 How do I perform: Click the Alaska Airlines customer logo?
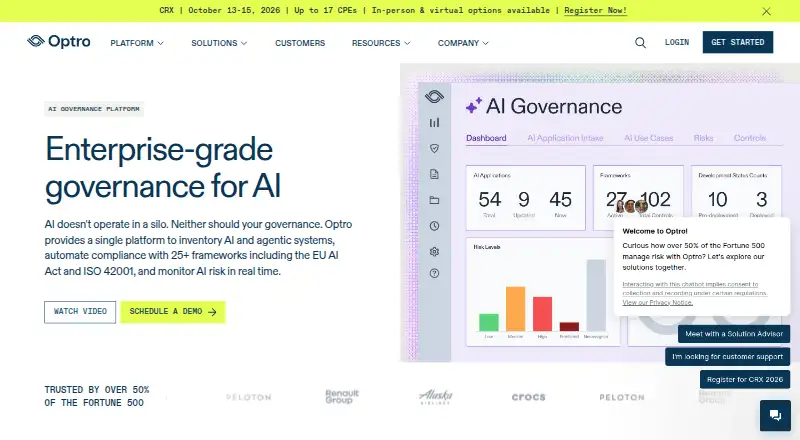pyautogui.click(x=436, y=397)
